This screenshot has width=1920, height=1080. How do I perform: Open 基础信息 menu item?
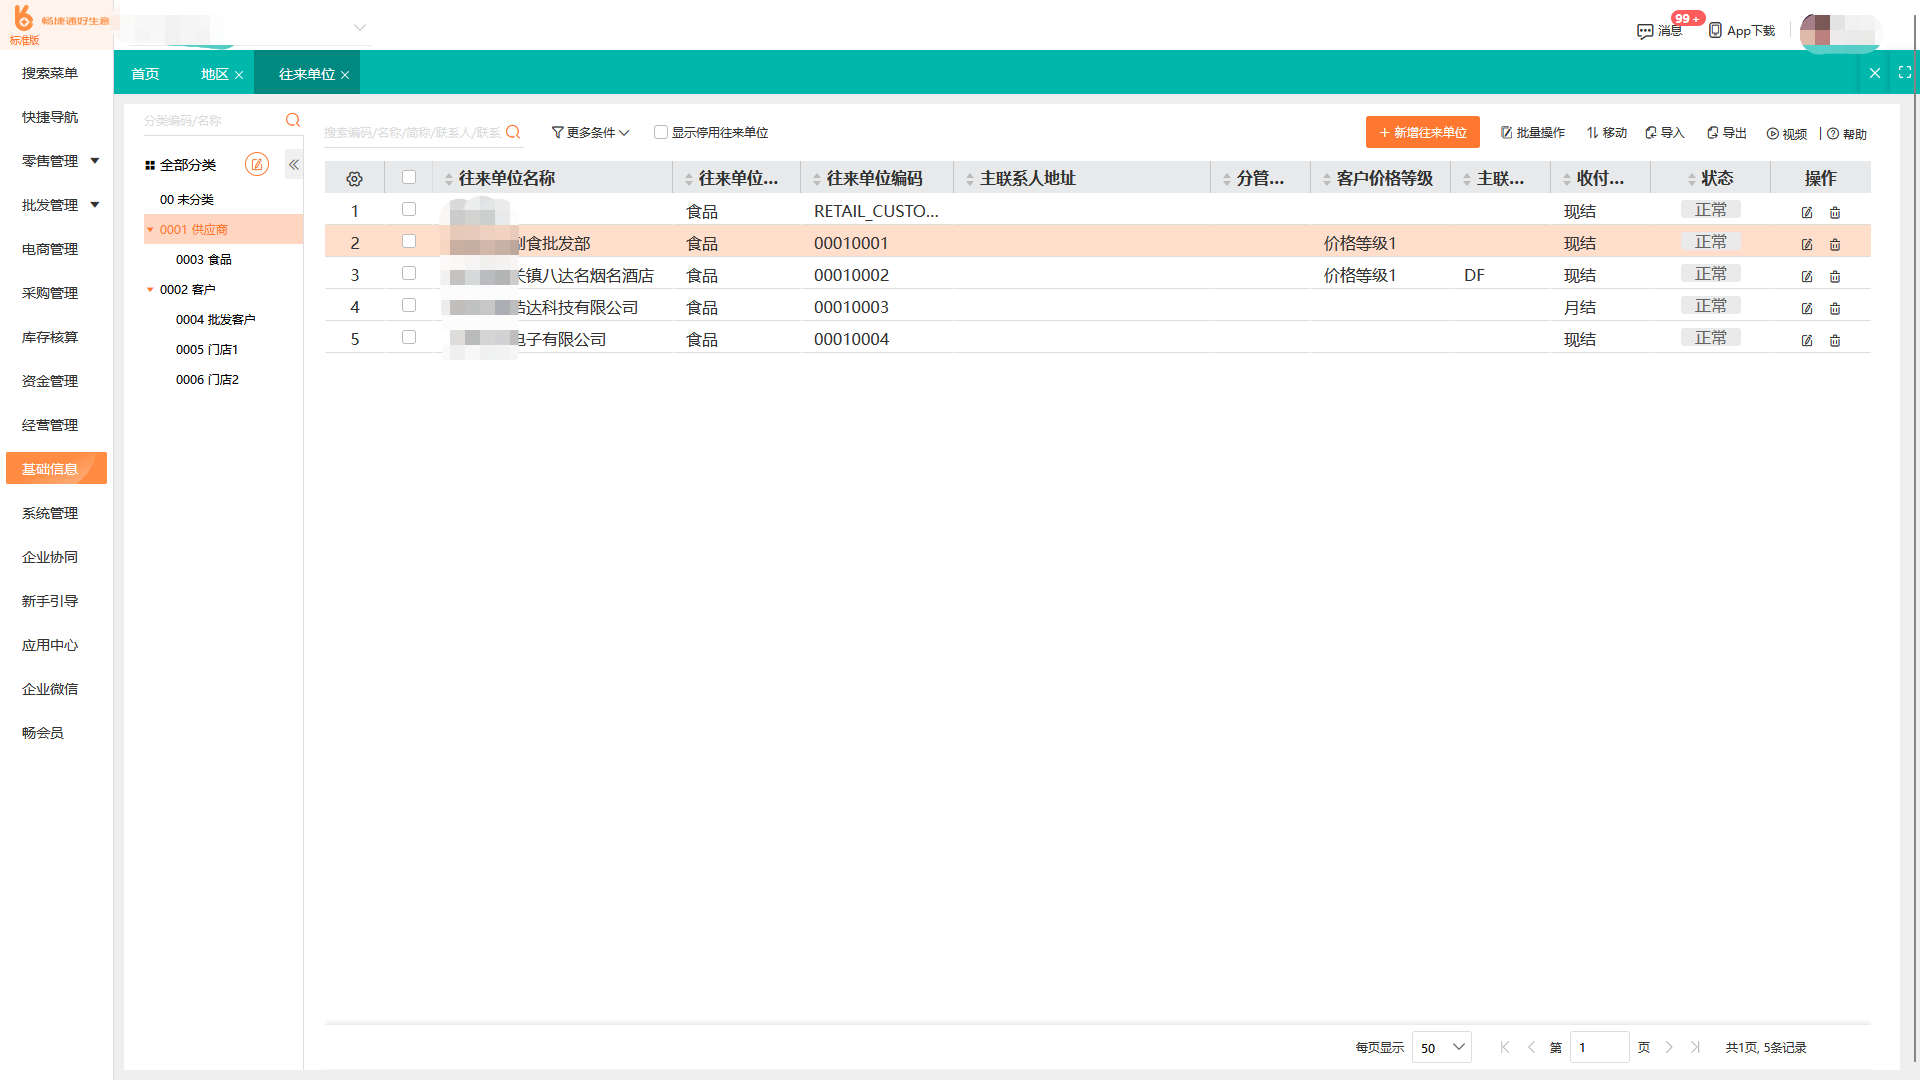pos(53,468)
